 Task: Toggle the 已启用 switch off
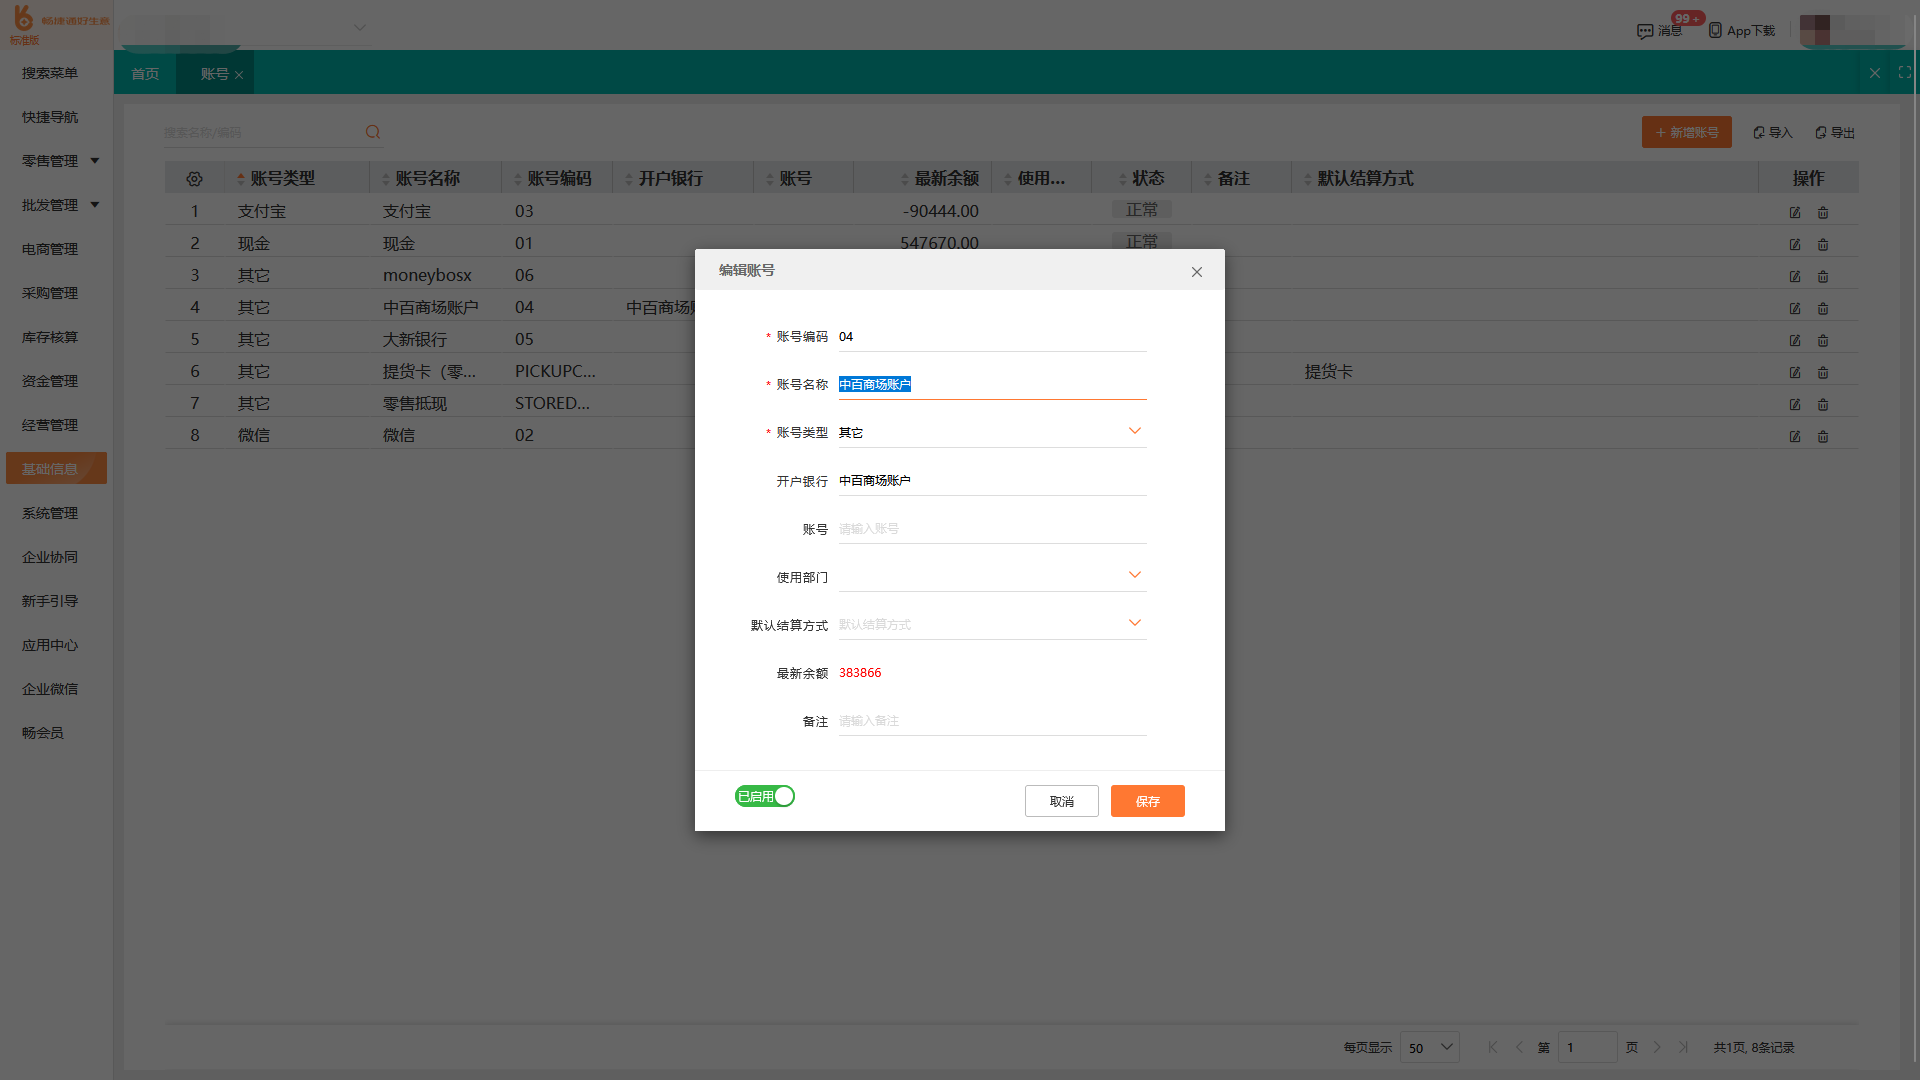pos(764,796)
